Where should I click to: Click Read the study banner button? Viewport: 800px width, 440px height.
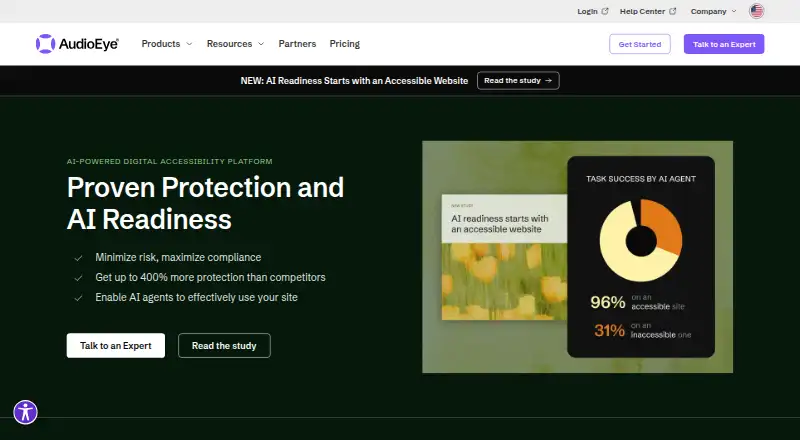pos(518,81)
